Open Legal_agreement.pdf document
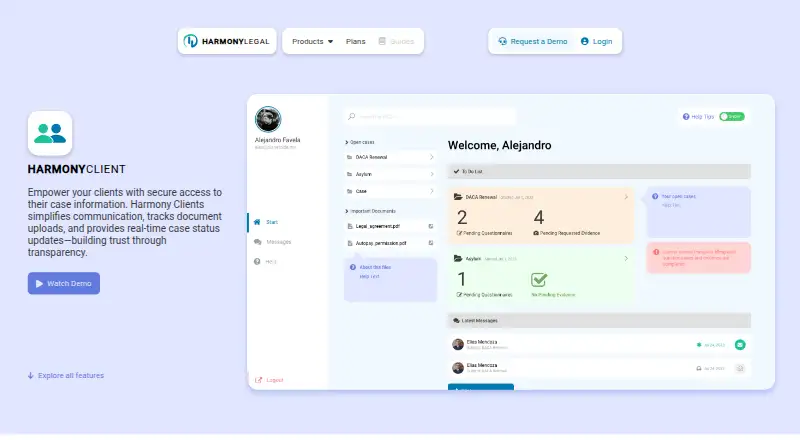This screenshot has width=800, height=440. coord(390,226)
